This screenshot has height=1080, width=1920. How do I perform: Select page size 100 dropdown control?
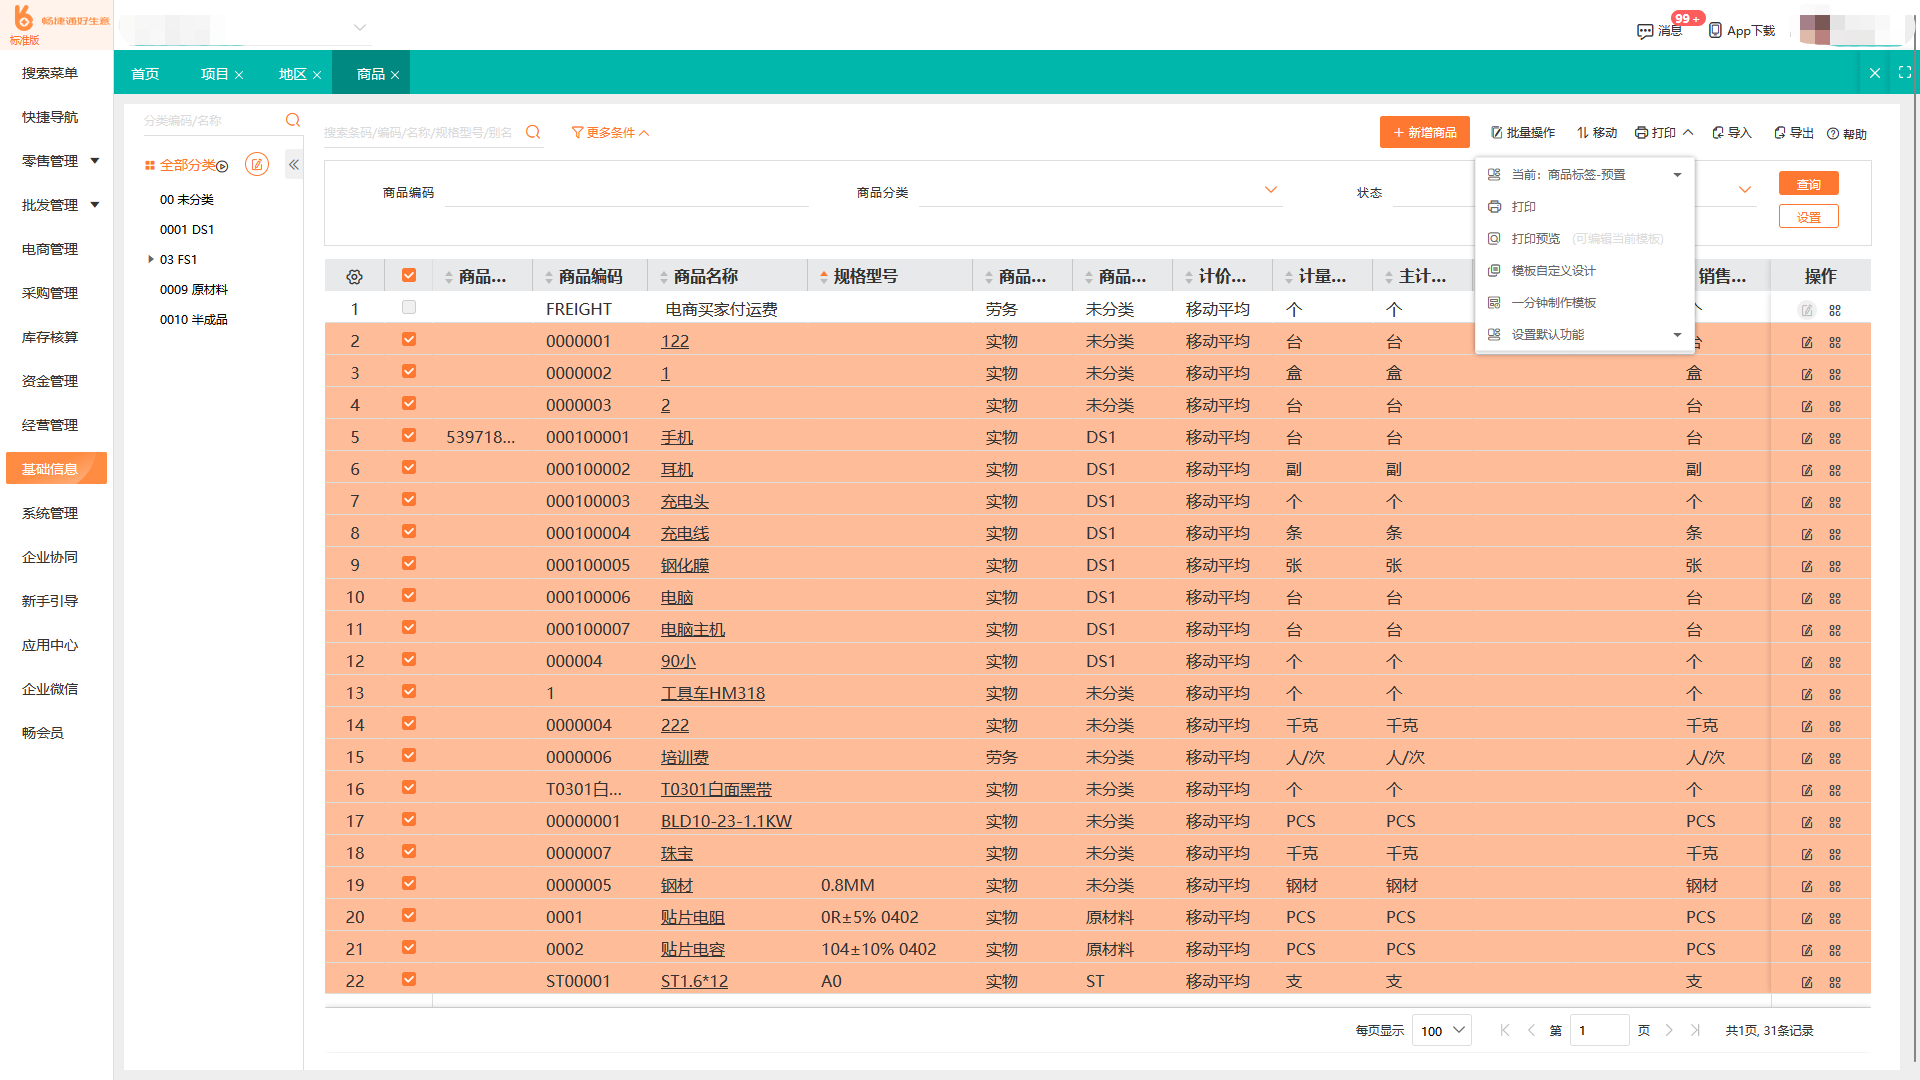1439,1031
